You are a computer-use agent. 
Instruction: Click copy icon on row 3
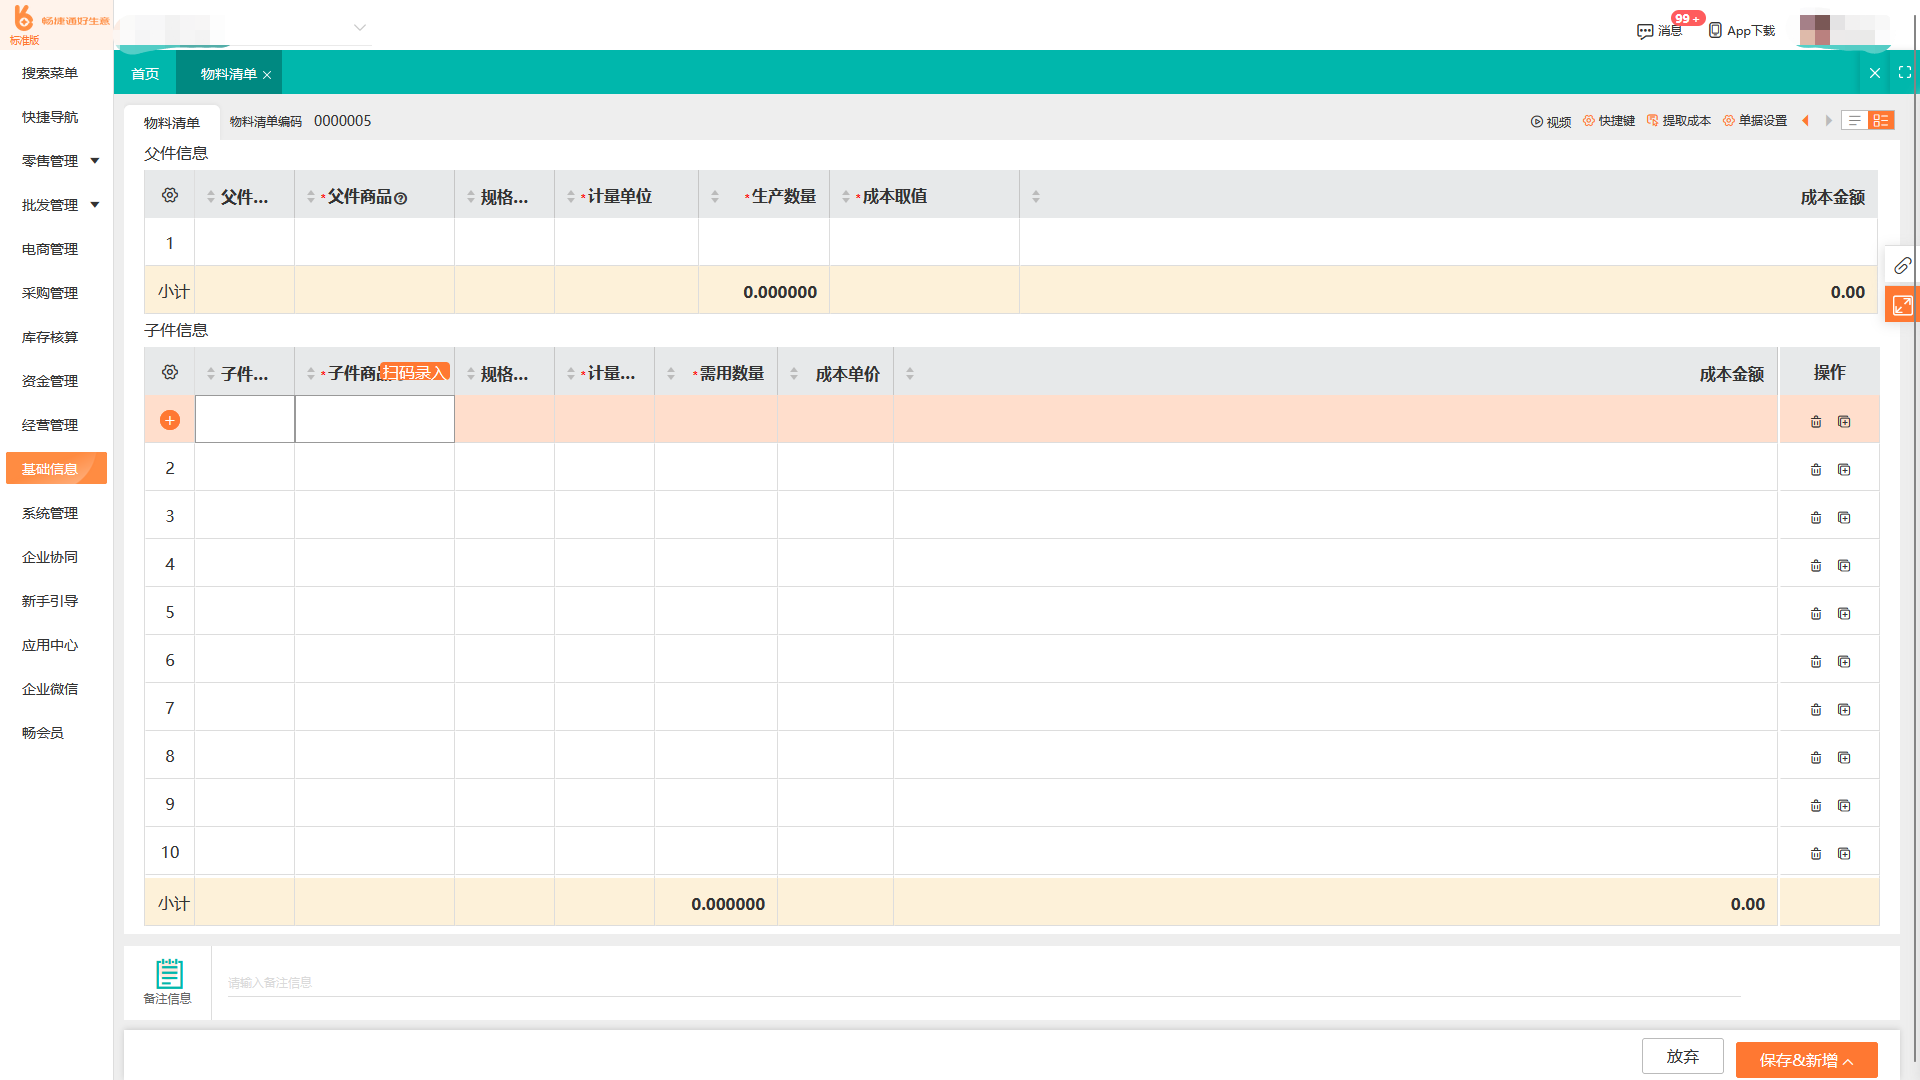[x=1844, y=517]
